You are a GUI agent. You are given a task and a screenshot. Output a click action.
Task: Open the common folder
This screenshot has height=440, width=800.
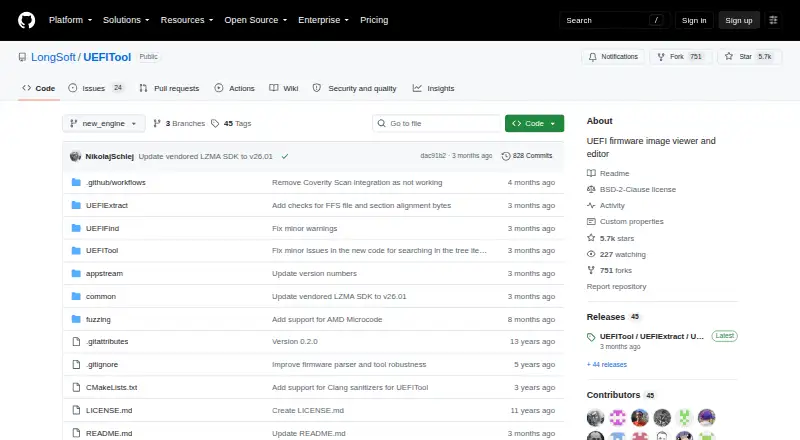(101, 297)
